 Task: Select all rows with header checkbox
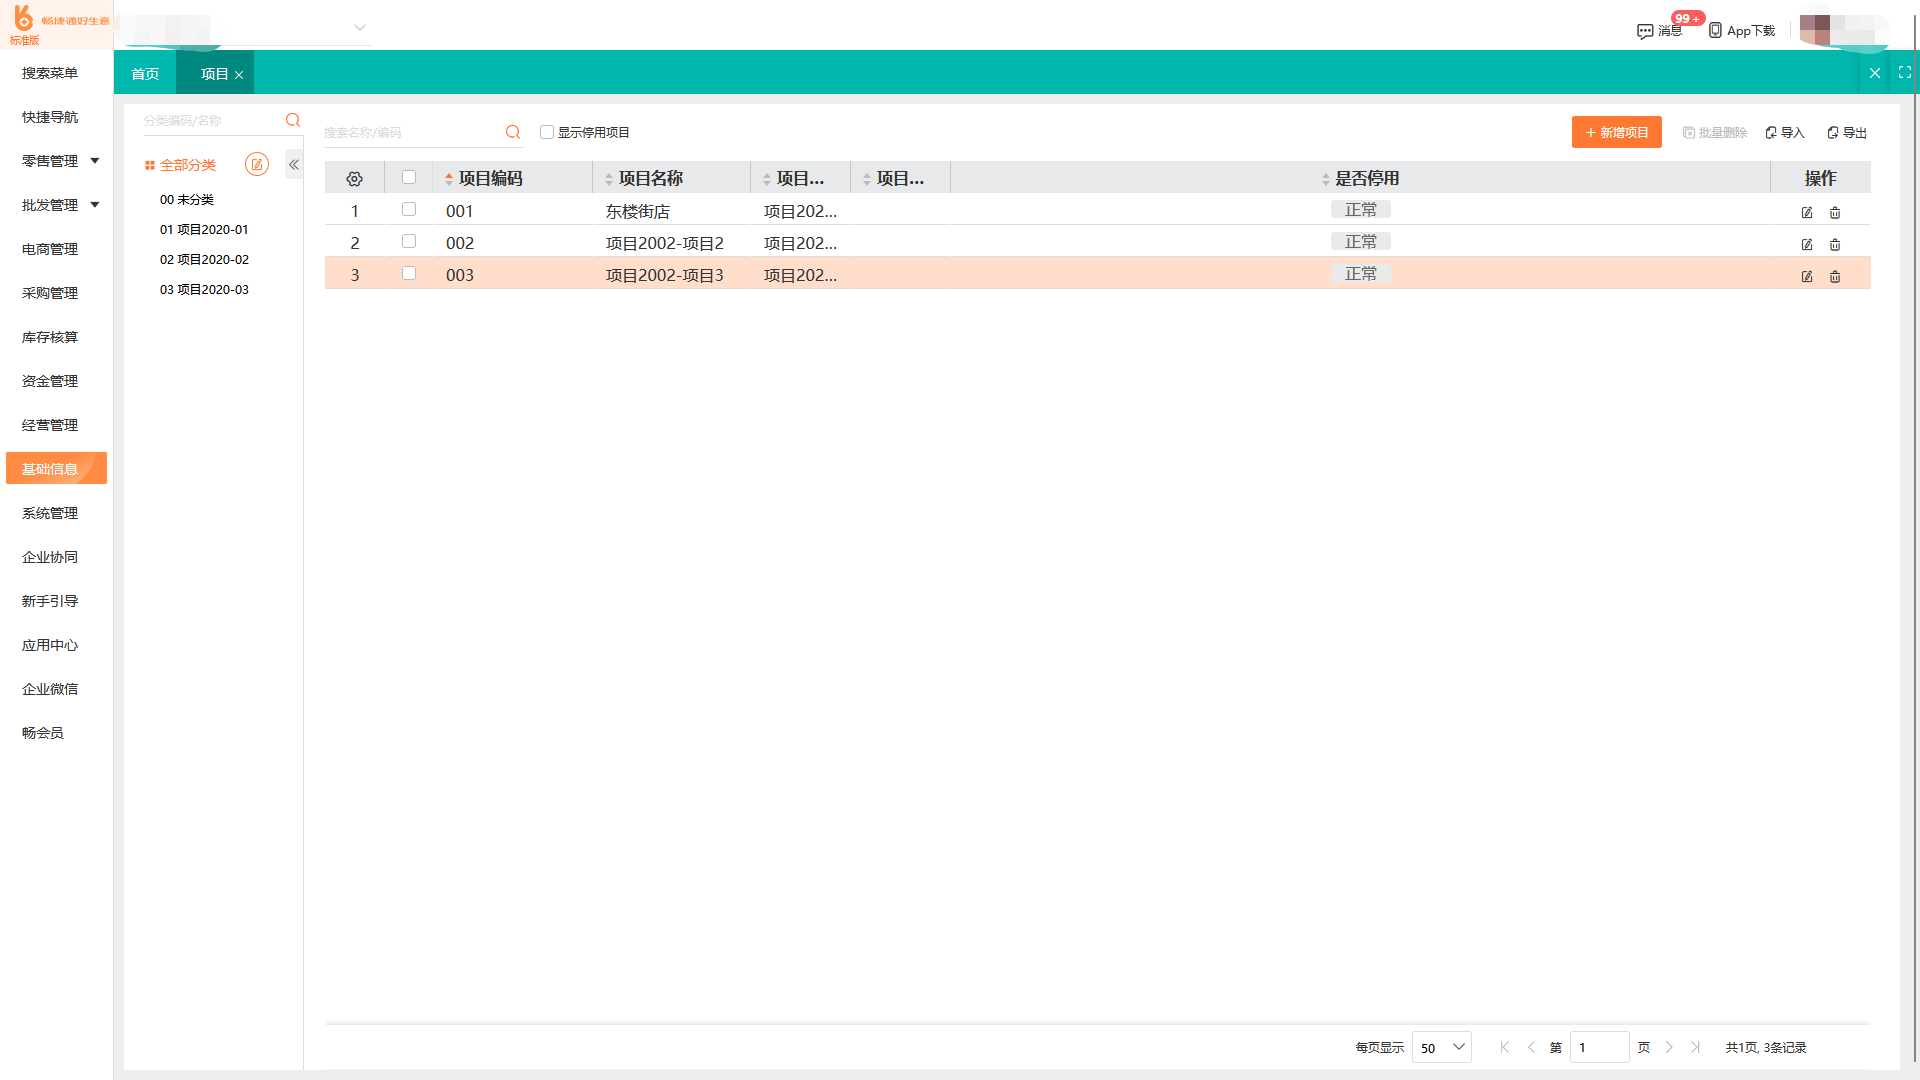(x=409, y=177)
